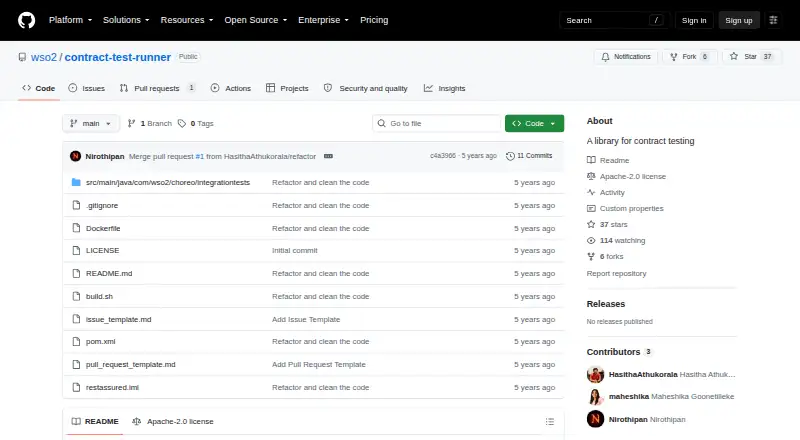View the 37 stars link
The image size is (800, 440).
point(607,225)
